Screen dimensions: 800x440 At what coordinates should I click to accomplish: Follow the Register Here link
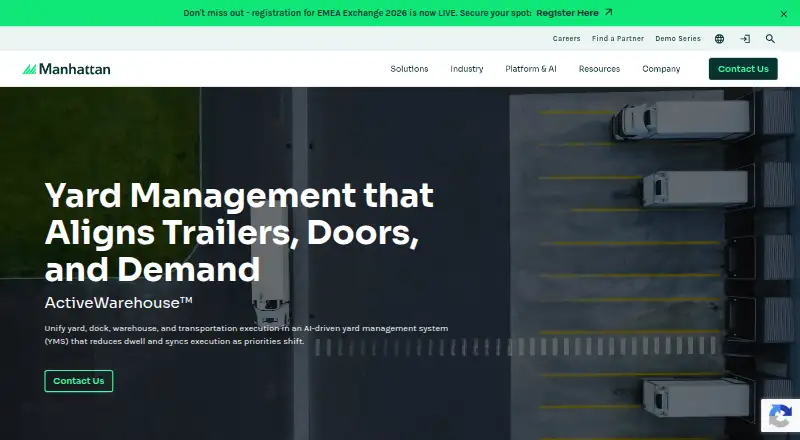(x=574, y=13)
